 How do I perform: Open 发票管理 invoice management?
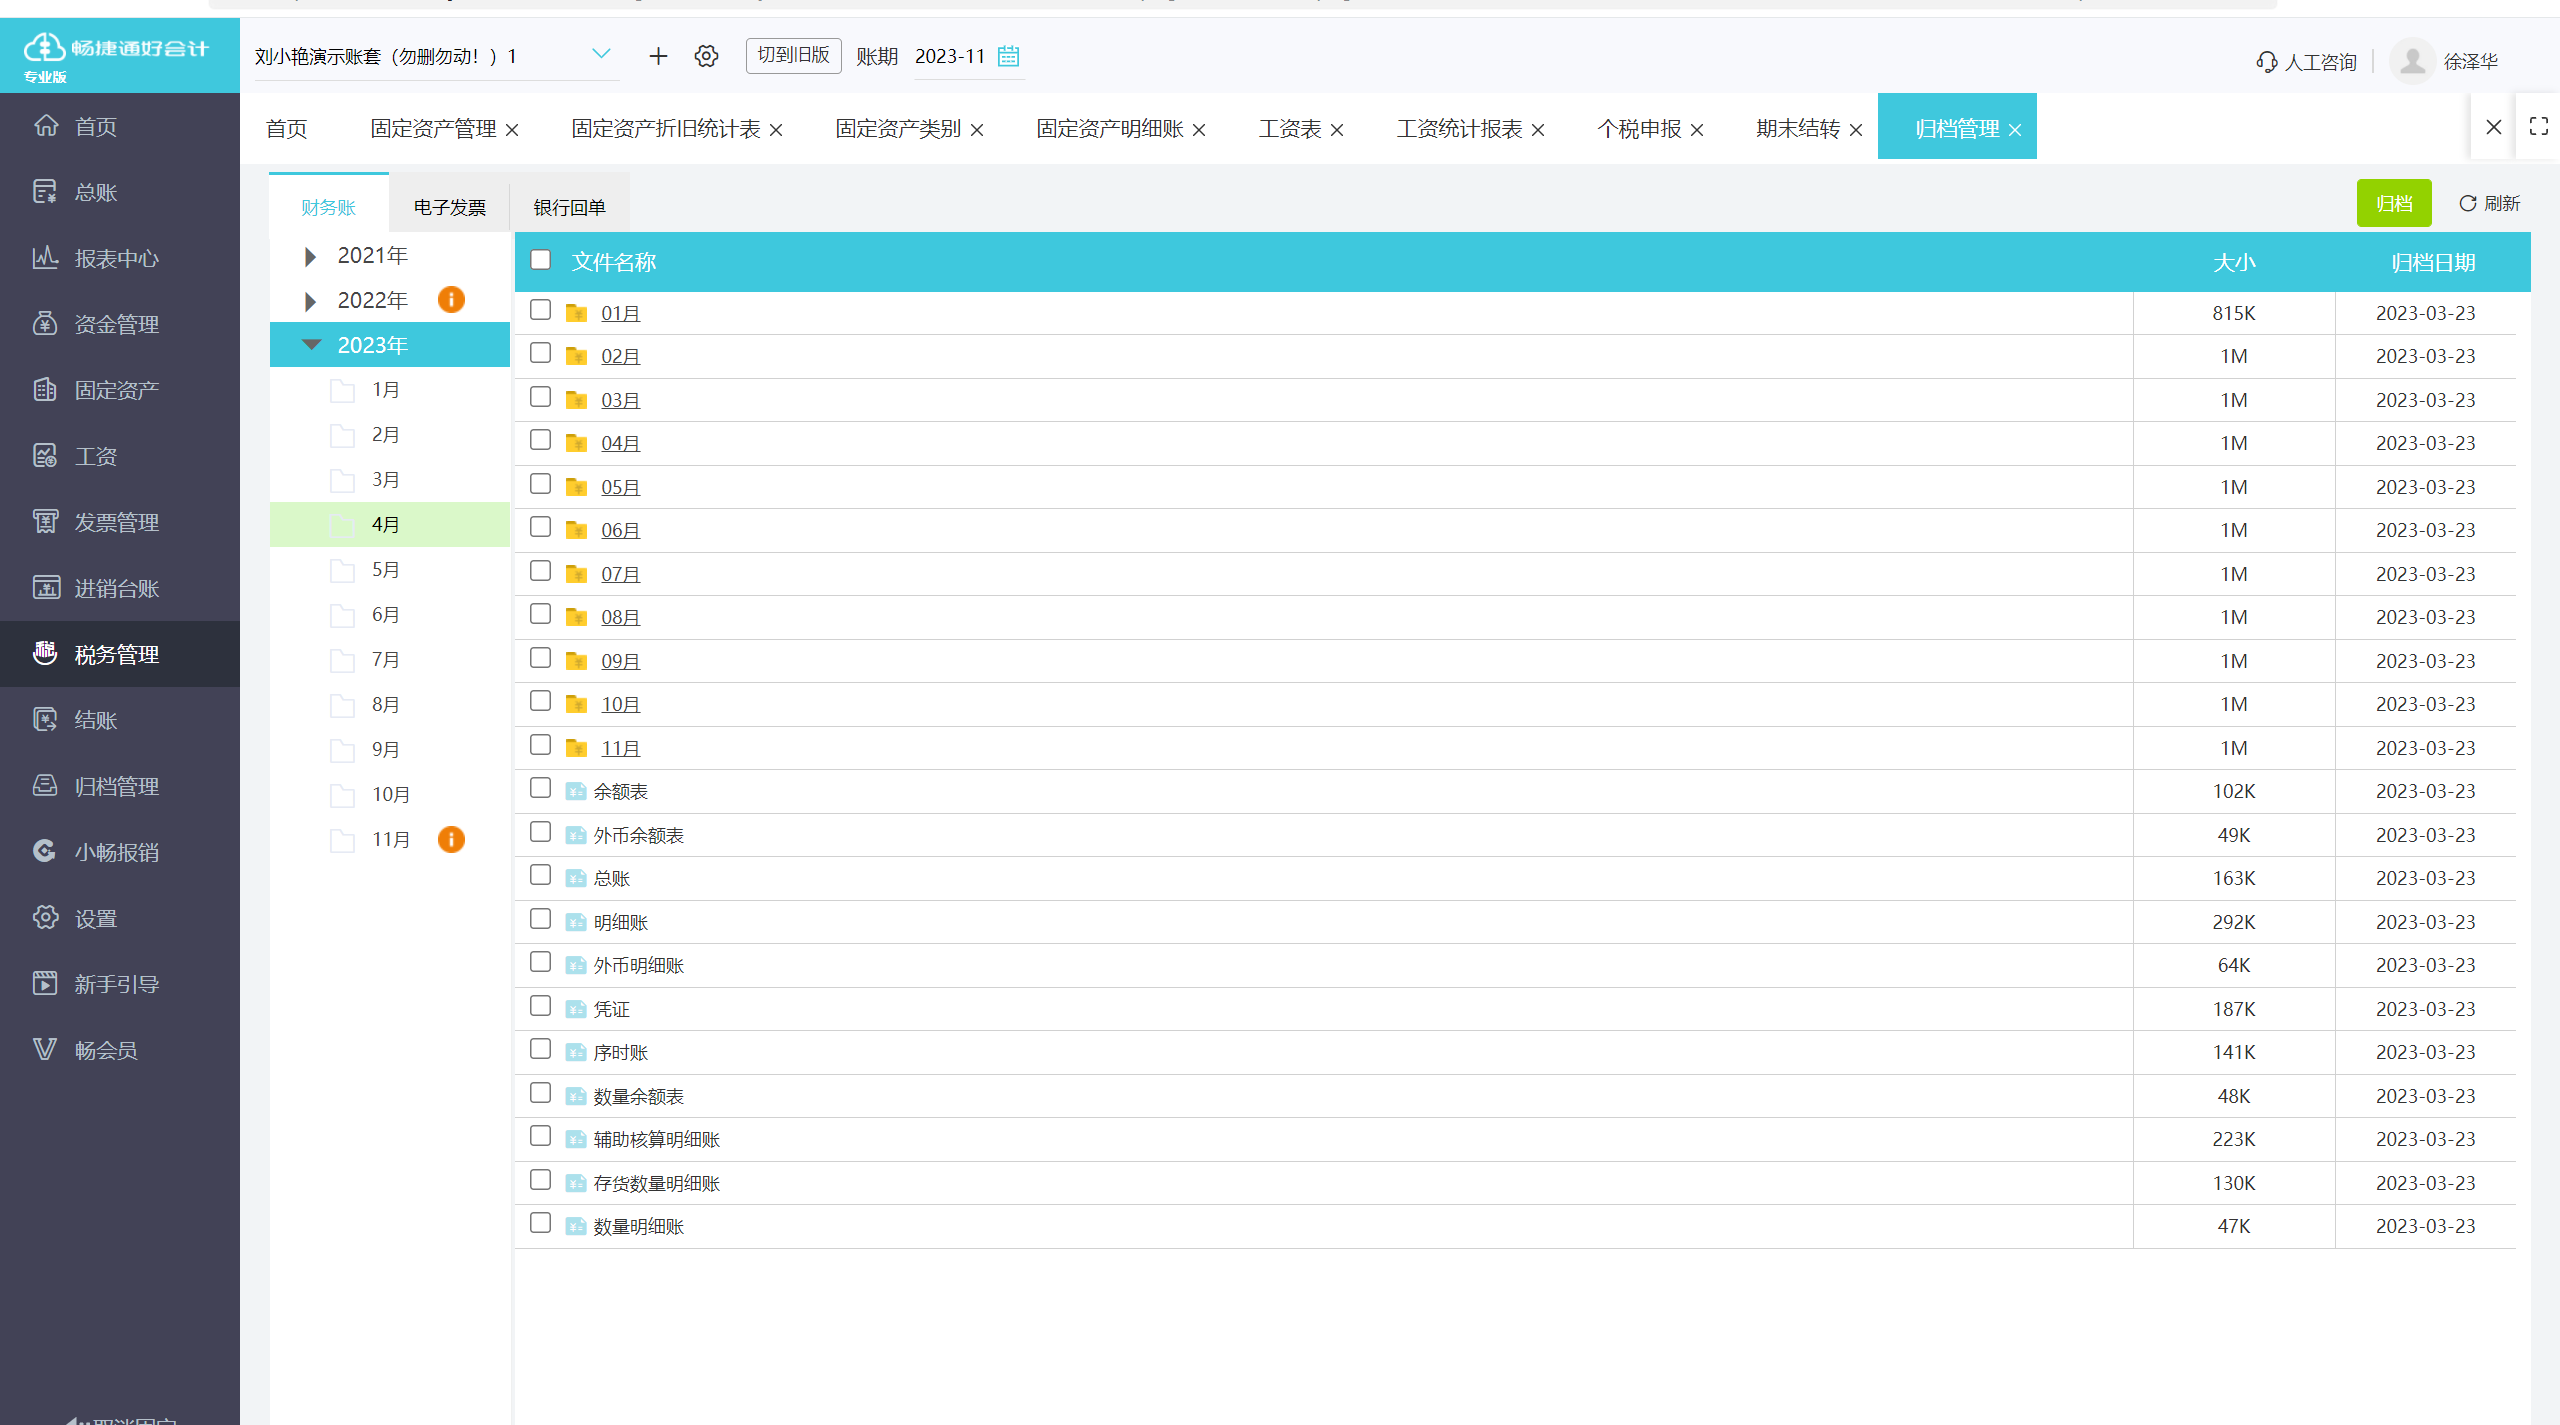(116, 521)
